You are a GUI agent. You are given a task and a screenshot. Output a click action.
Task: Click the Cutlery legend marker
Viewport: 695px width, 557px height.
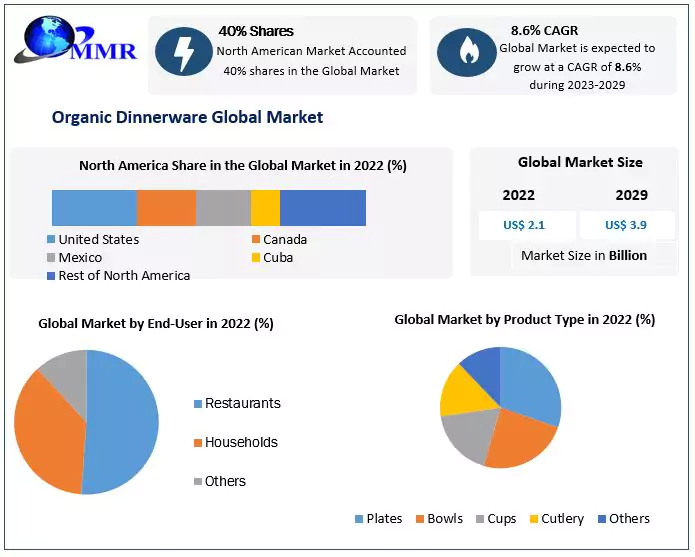(x=534, y=519)
